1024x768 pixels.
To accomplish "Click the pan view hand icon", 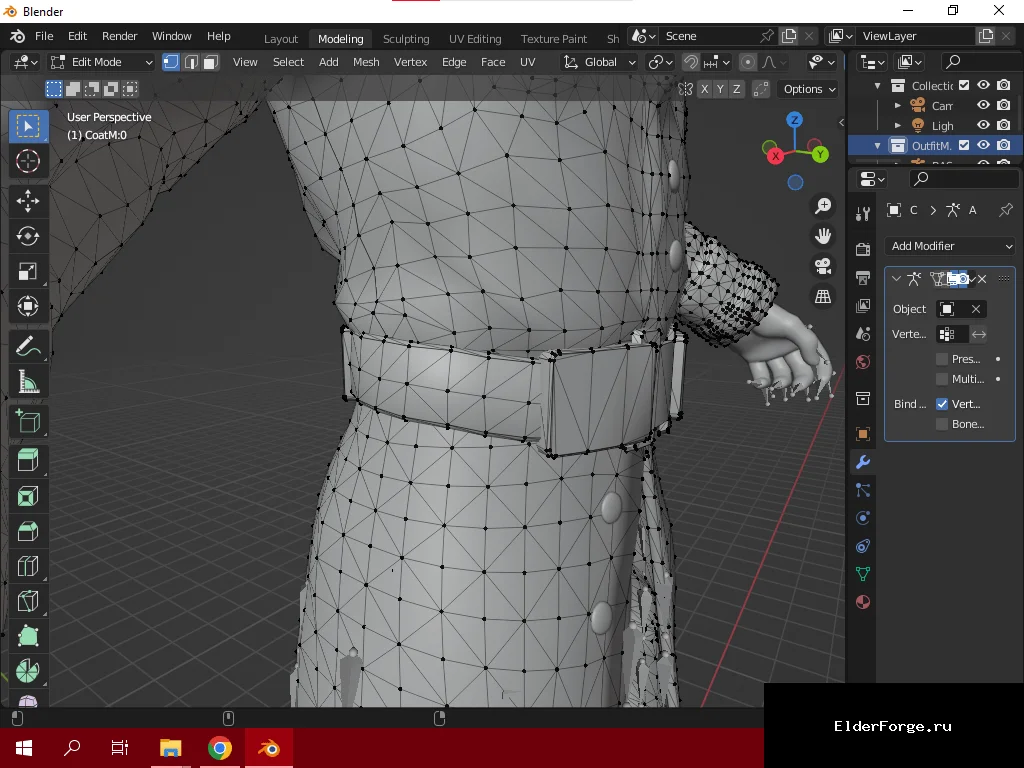I will click(823, 236).
